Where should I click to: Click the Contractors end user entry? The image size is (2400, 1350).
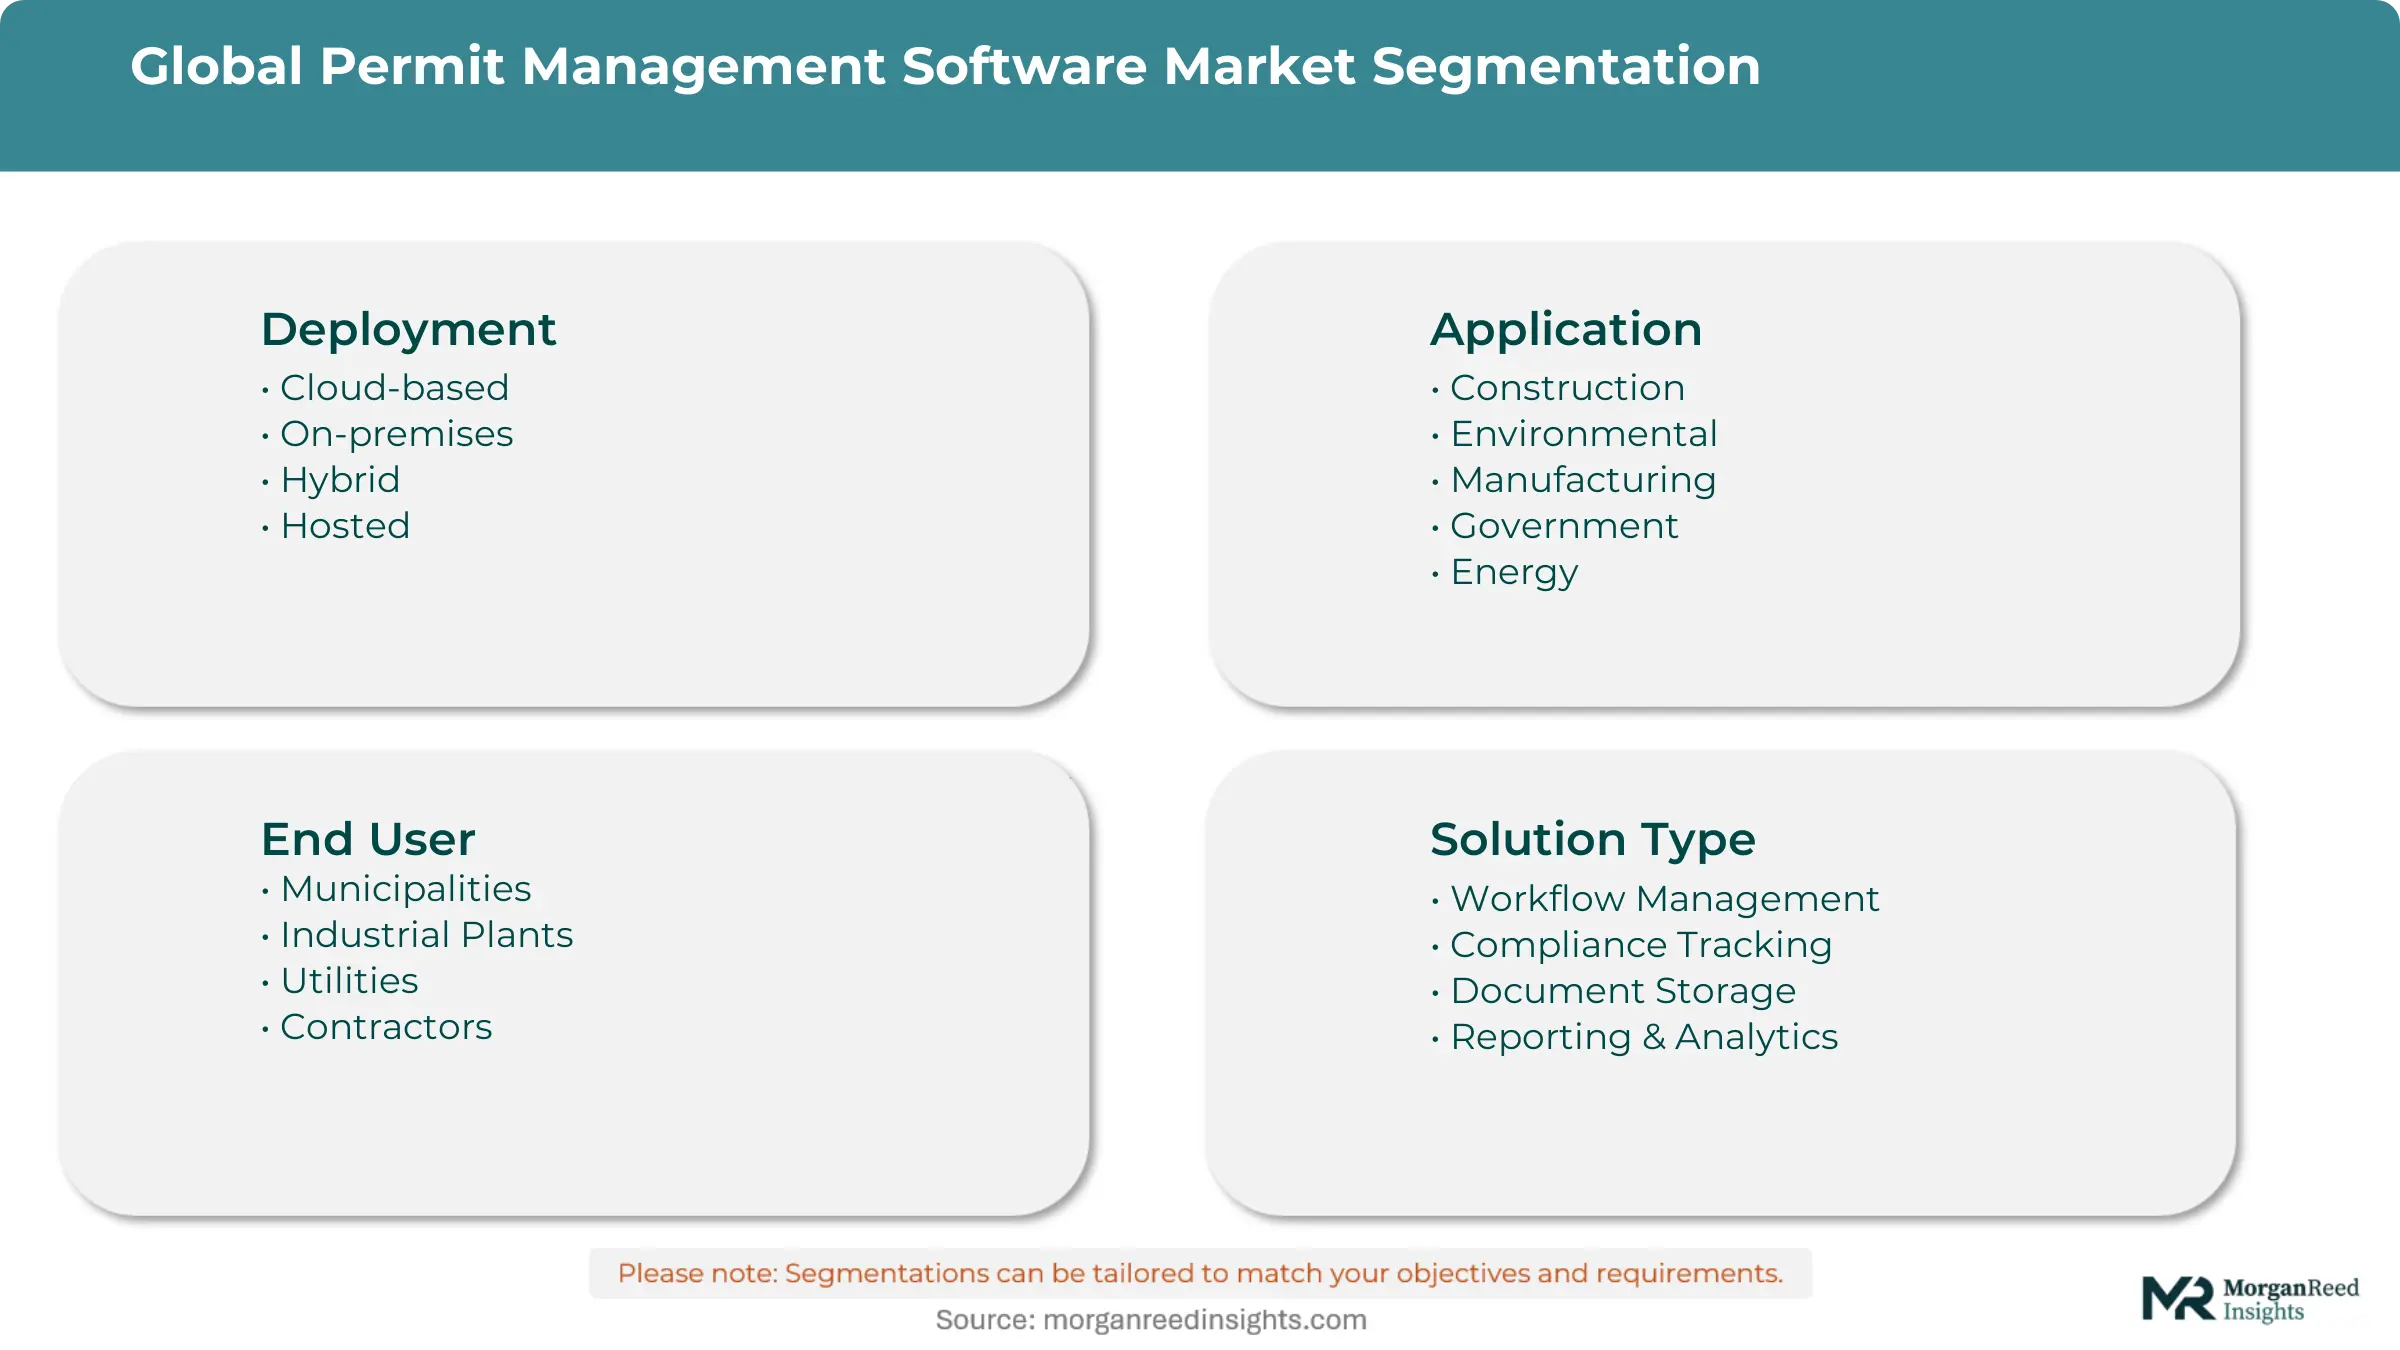click(x=387, y=1027)
